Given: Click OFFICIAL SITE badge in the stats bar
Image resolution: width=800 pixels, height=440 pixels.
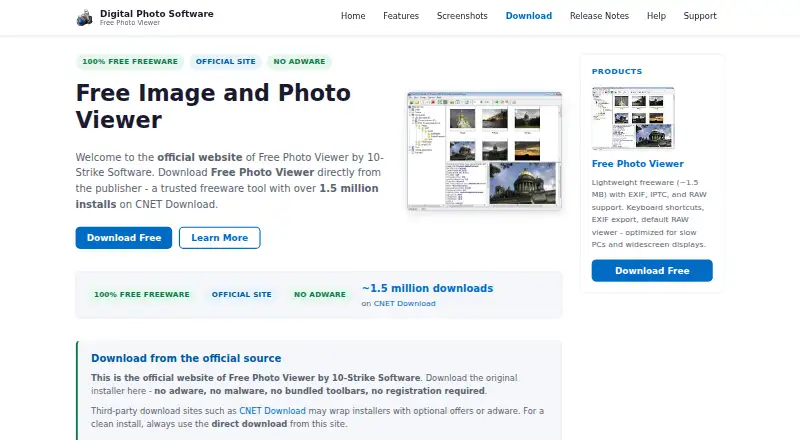Looking at the screenshot, I should tap(241, 295).
